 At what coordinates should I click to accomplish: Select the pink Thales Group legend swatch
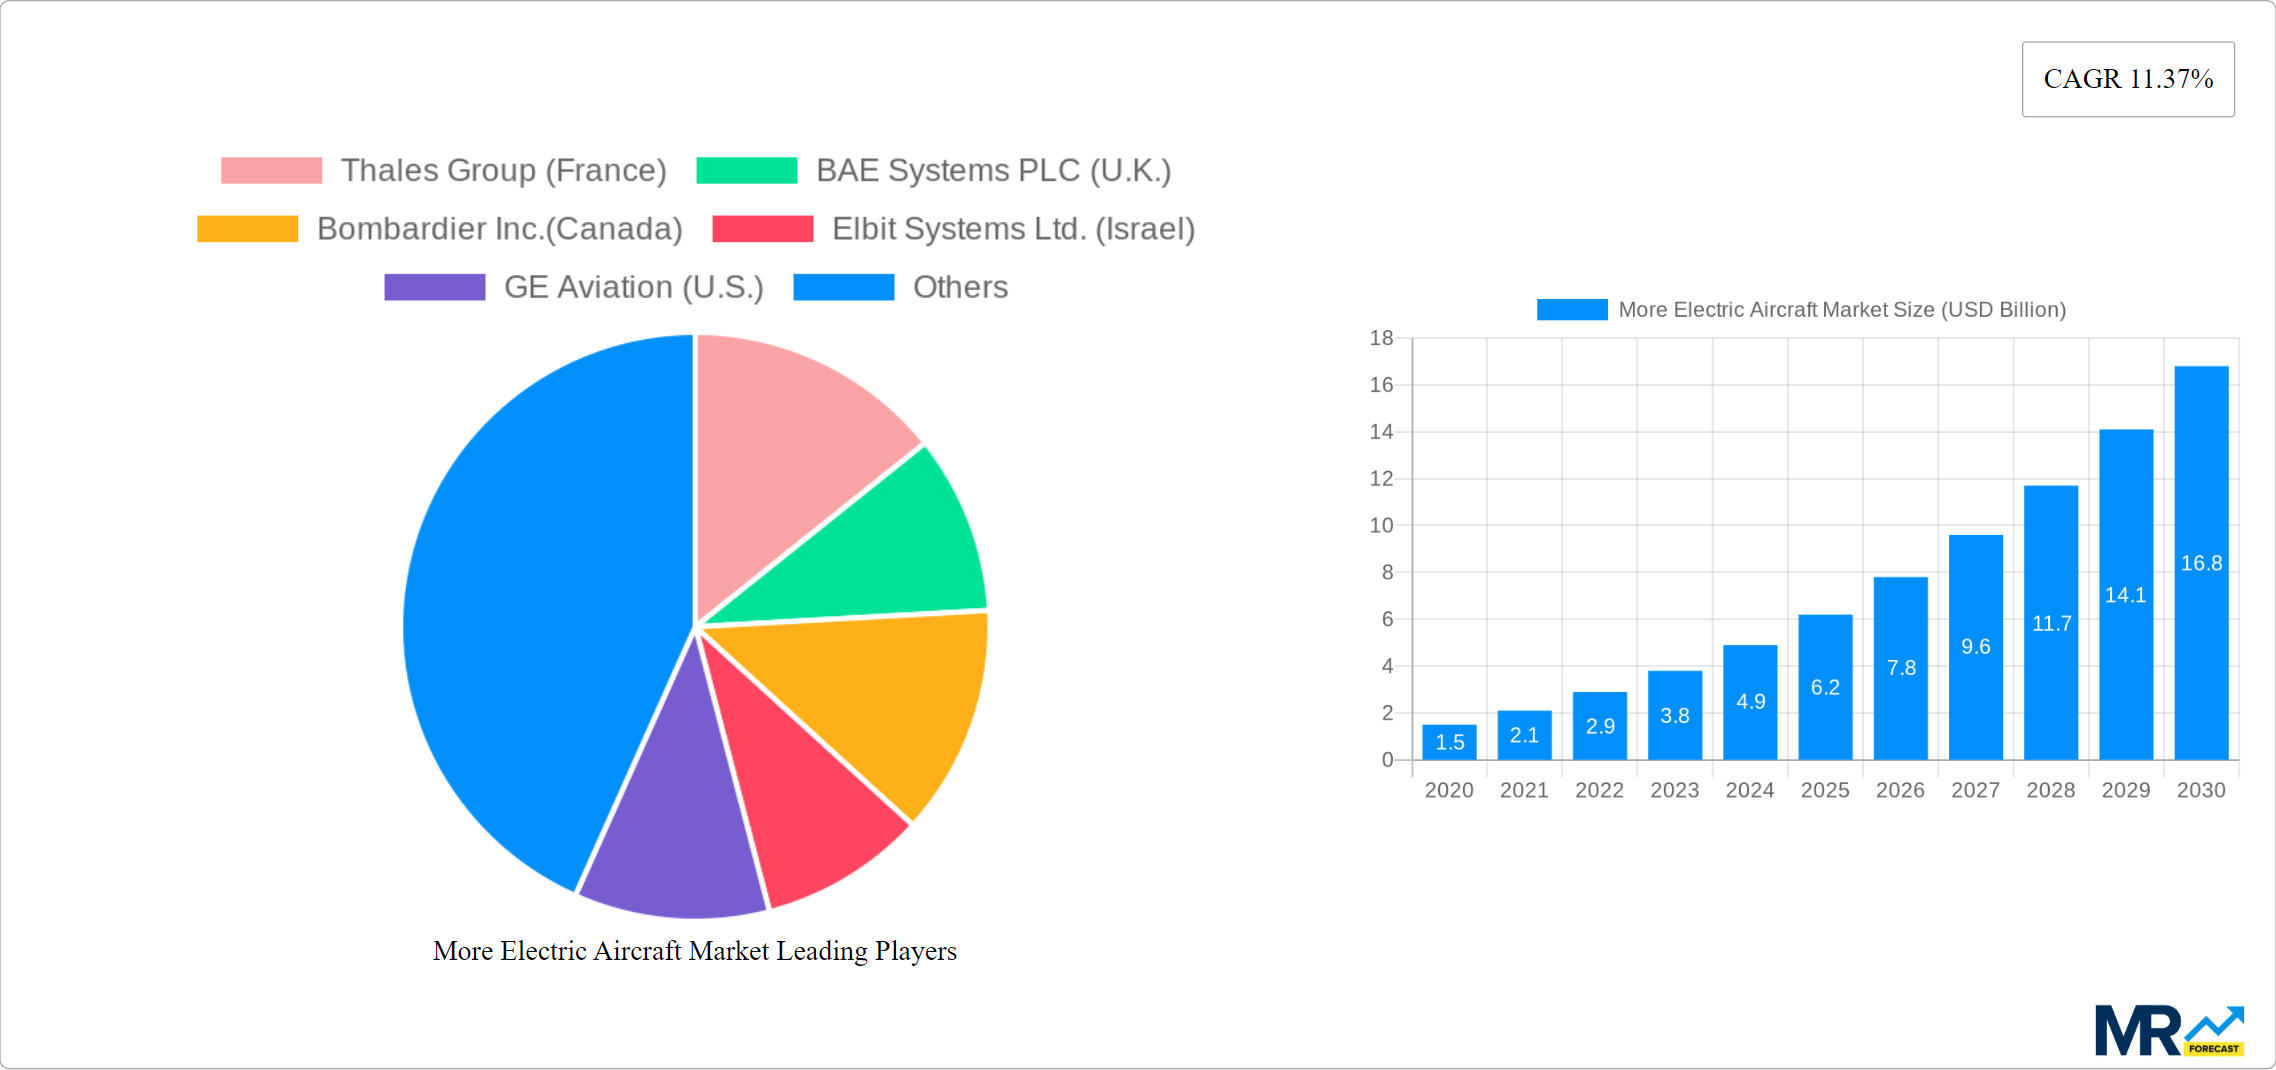pyautogui.click(x=270, y=170)
